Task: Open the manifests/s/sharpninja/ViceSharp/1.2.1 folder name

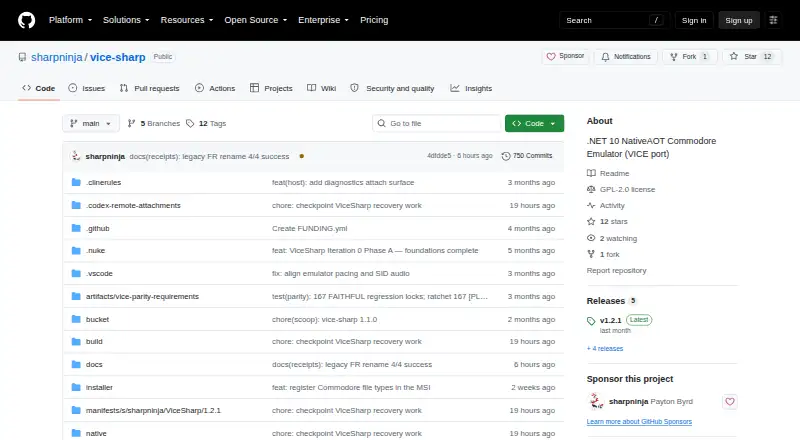Action: pos(154,410)
